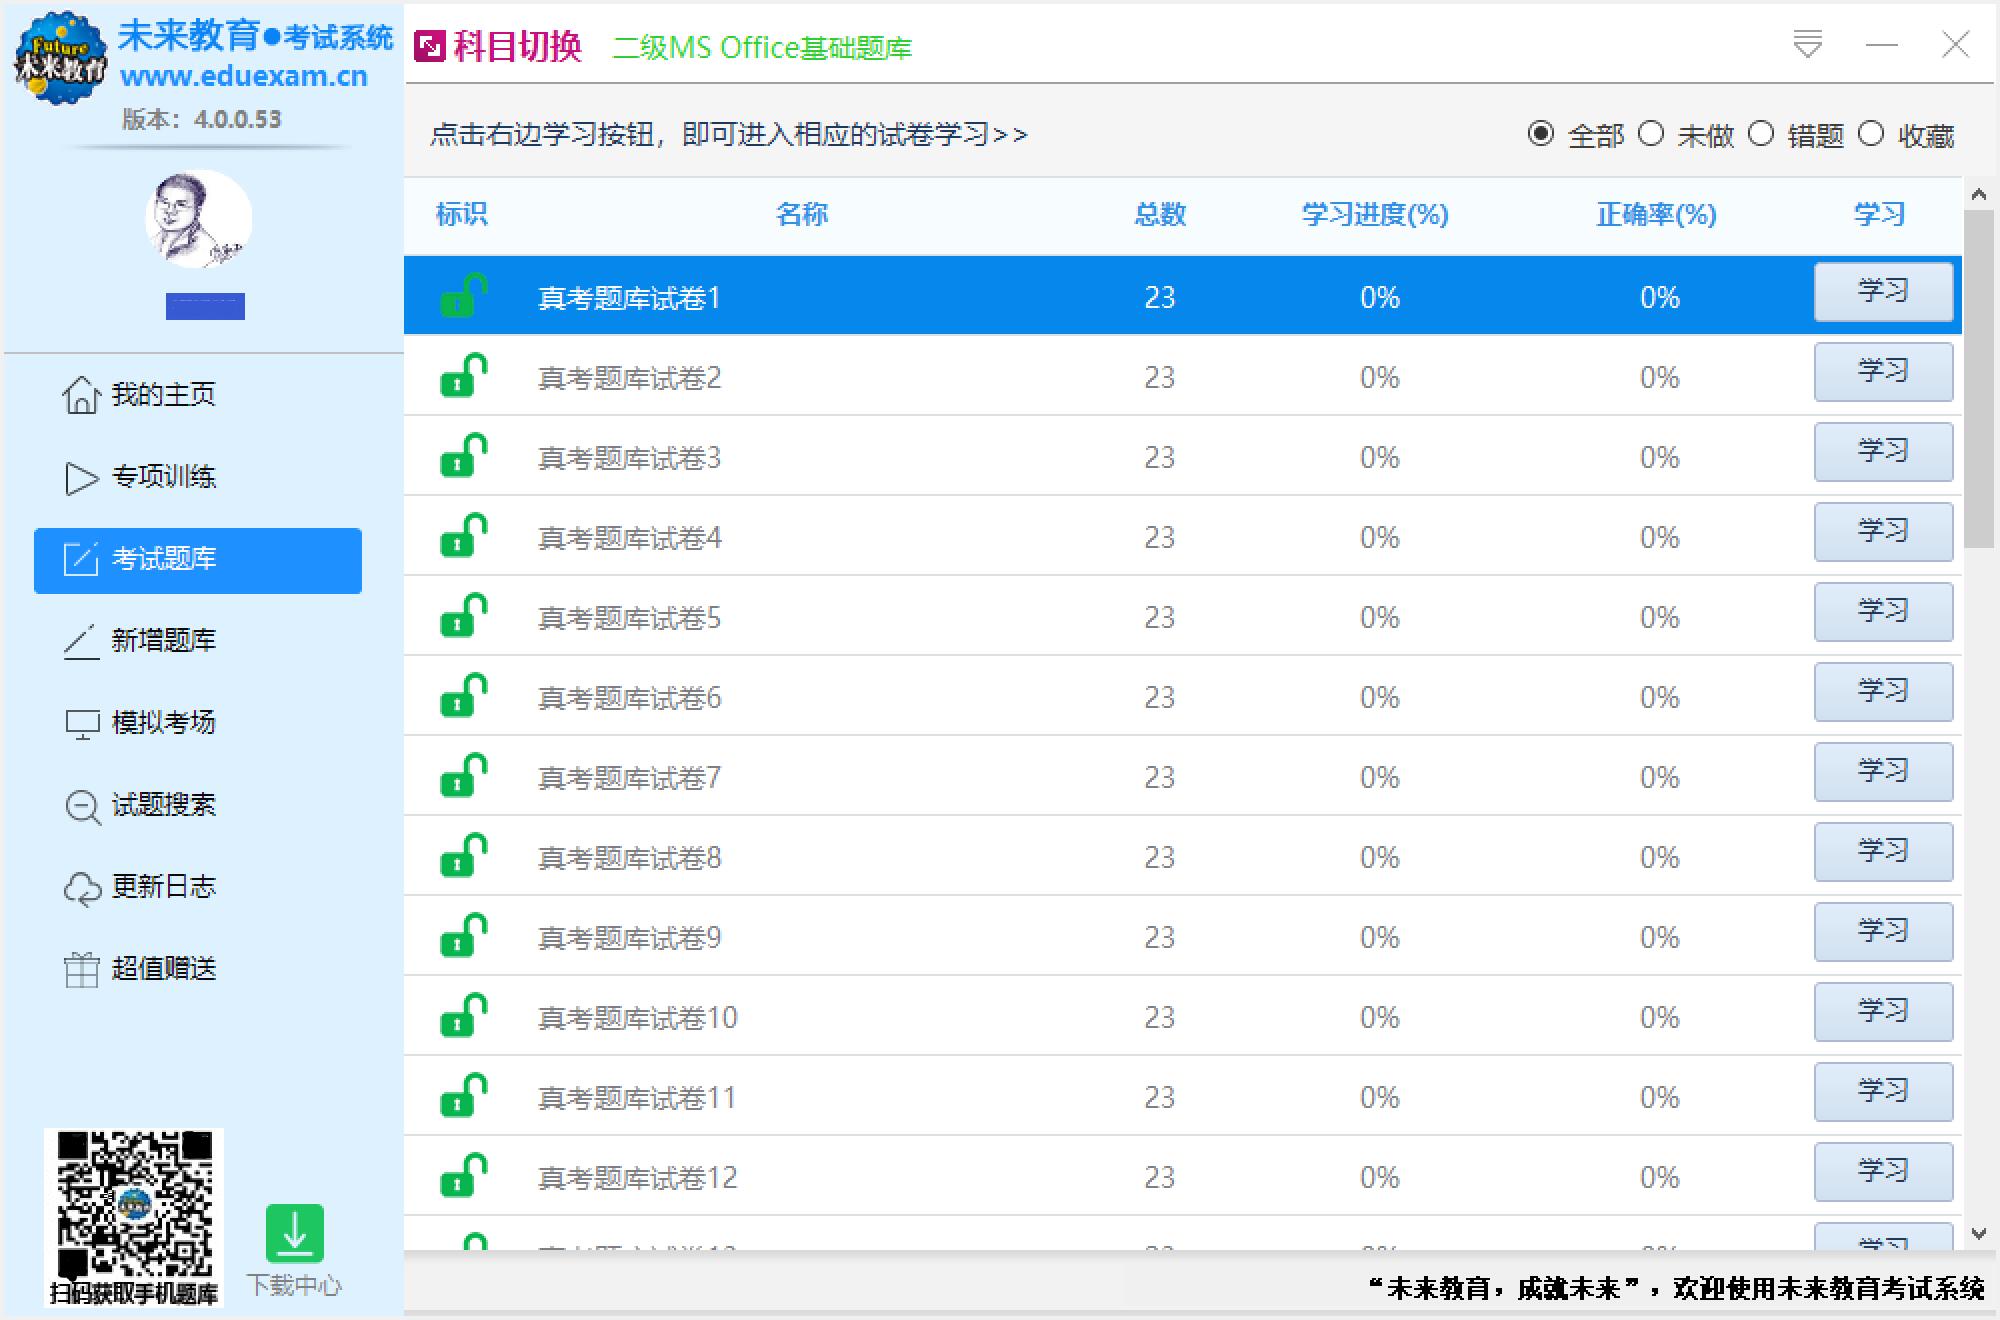Screen dimensions: 2000x1320
Task: View 更新日志 (Update Log)
Action: [163, 888]
